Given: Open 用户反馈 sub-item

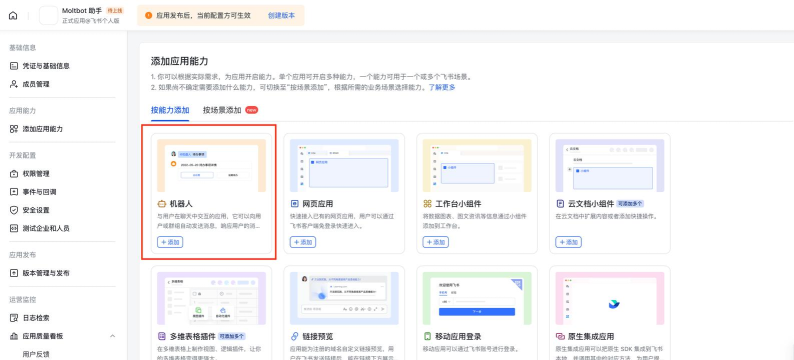Looking at the screenshot, I should 36,354.
